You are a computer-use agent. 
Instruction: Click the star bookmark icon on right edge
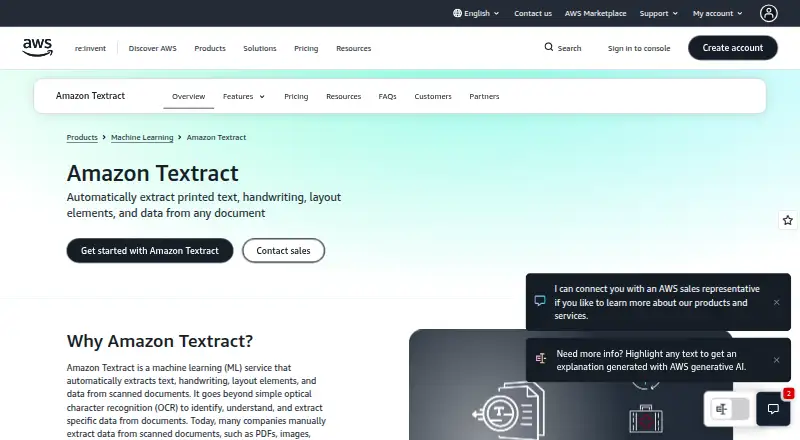(788, 220)
